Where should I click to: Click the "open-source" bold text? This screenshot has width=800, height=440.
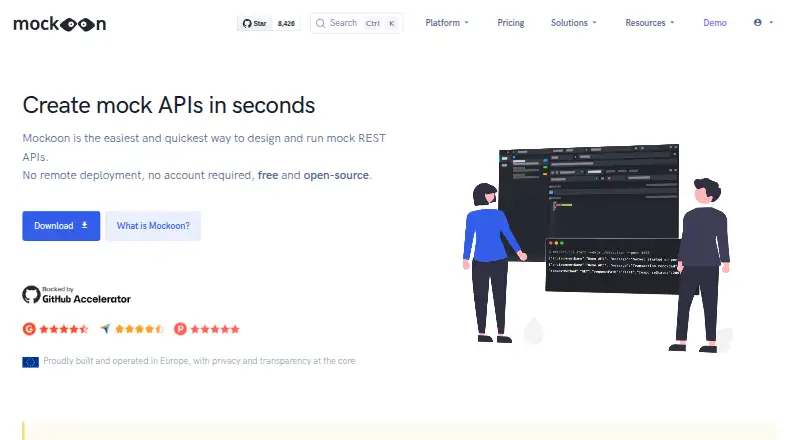(x=336, y=175)
